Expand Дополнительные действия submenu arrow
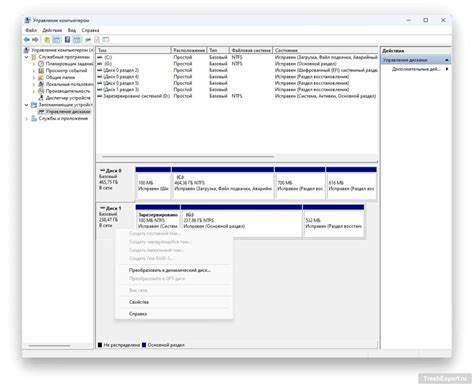 [447, 69]
